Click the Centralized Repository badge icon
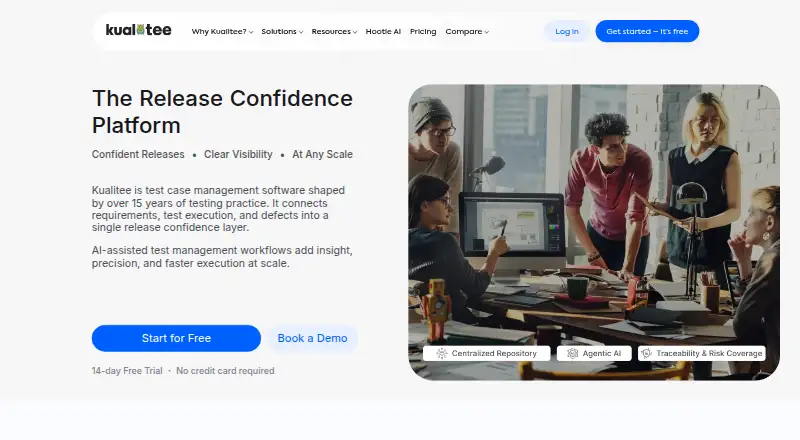The height and width of the screenshot is (440, 800). (442, 353)
